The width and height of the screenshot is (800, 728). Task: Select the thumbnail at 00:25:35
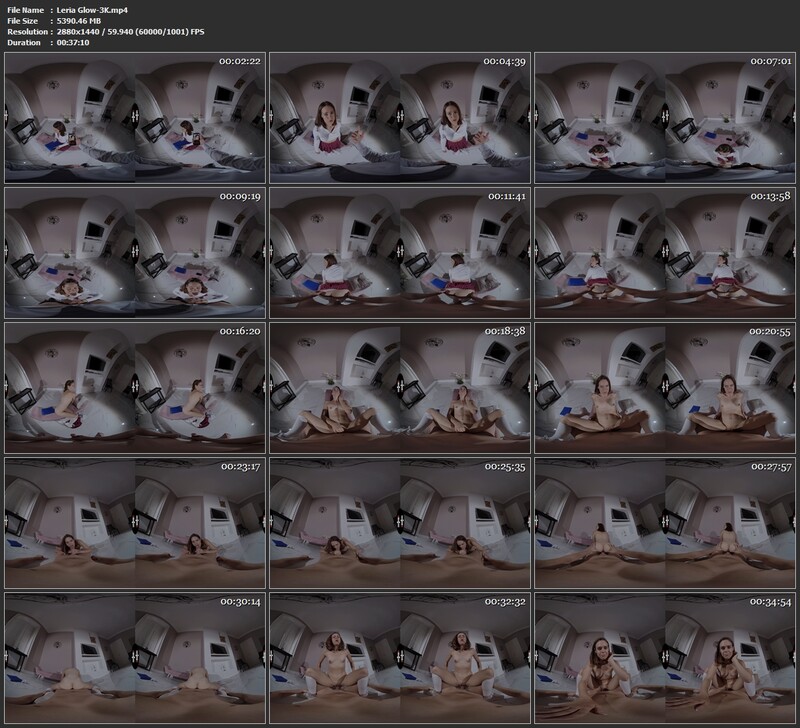coord(399,520)
